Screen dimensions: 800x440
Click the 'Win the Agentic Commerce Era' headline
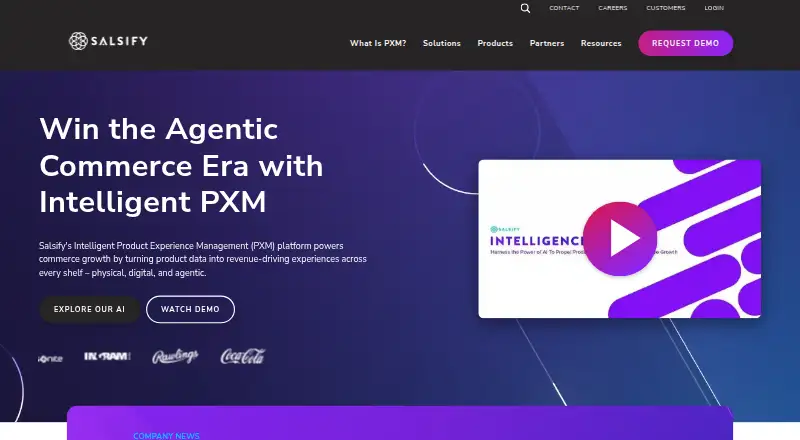[181, 165]
